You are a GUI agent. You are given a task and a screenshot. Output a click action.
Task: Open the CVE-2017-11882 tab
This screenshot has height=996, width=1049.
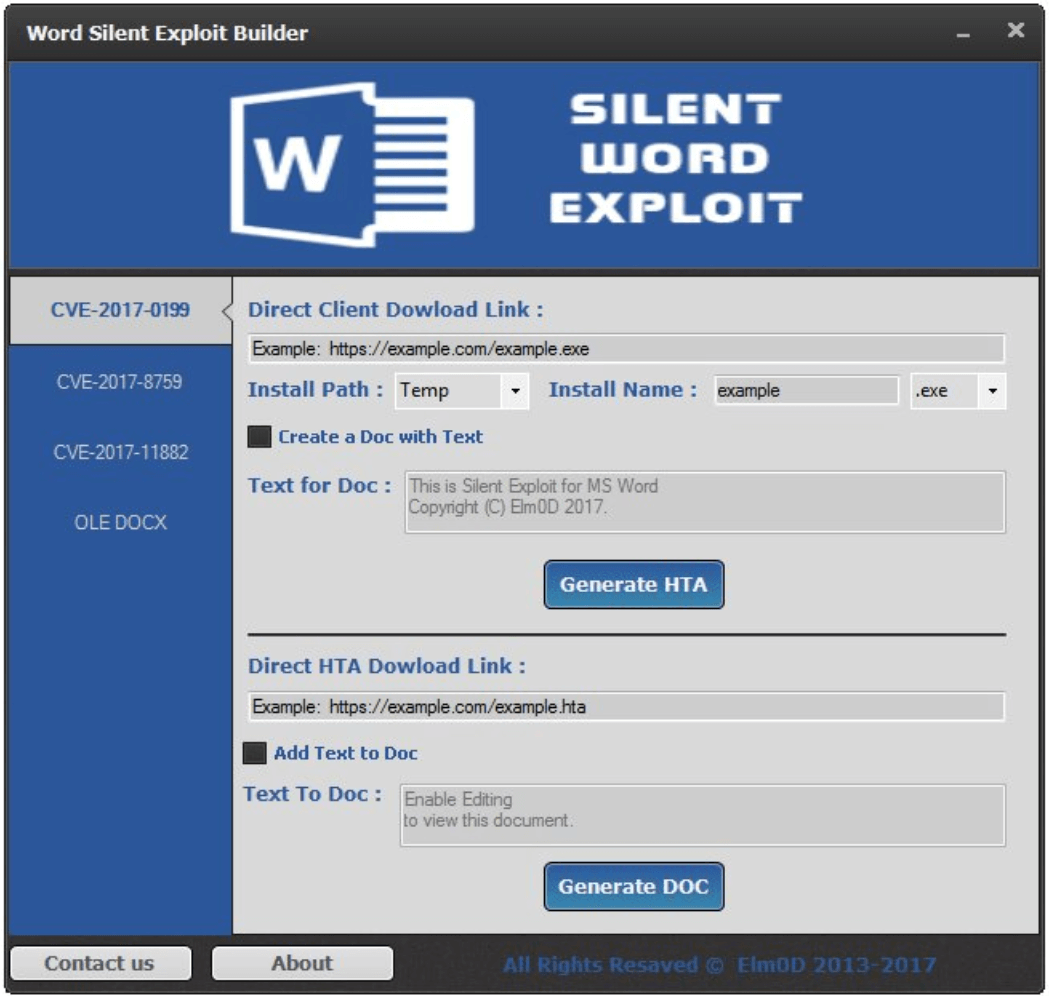tap(120, 452)
